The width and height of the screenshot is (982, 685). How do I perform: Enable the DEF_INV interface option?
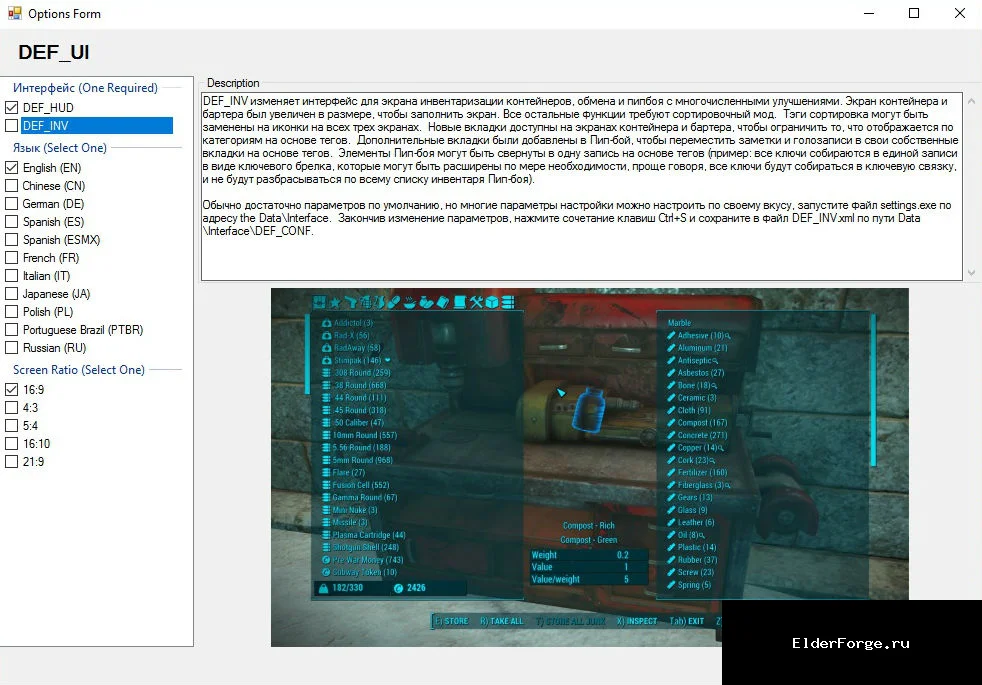(x=12, y=126)
